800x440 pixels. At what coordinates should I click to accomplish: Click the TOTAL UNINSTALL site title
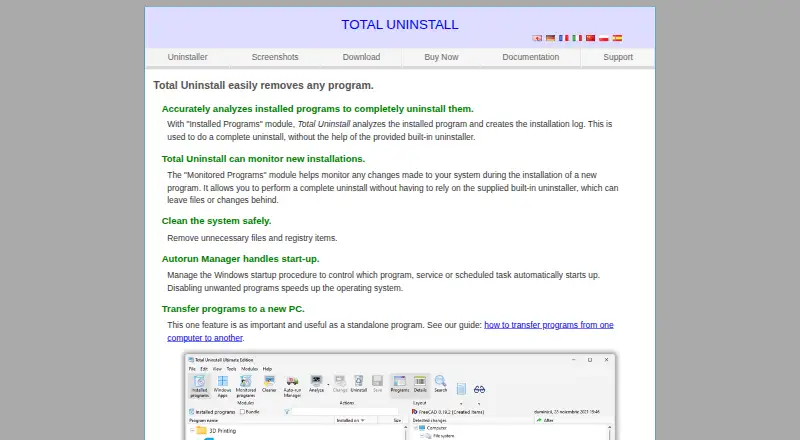[x=400, y=25]
